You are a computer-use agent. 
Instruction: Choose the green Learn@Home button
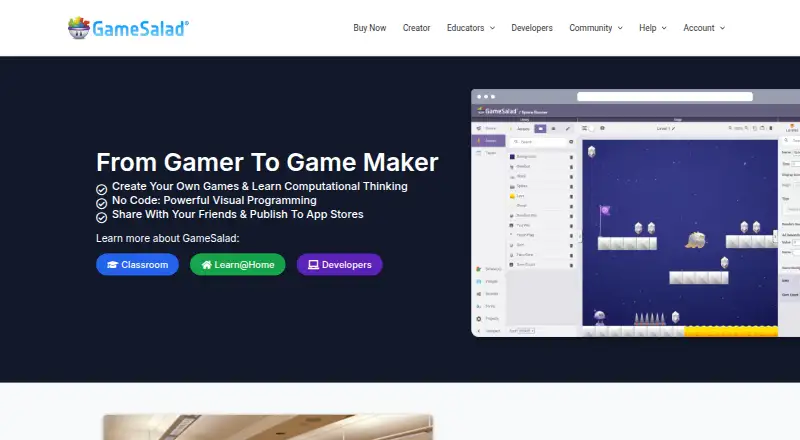tap(238, 264)
